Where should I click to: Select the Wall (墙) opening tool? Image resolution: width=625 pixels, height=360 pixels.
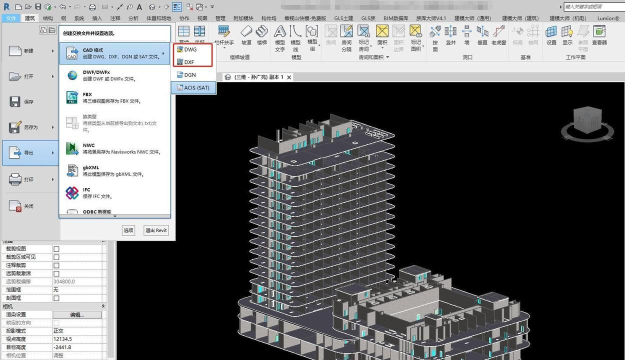click(x=467, y=35)
